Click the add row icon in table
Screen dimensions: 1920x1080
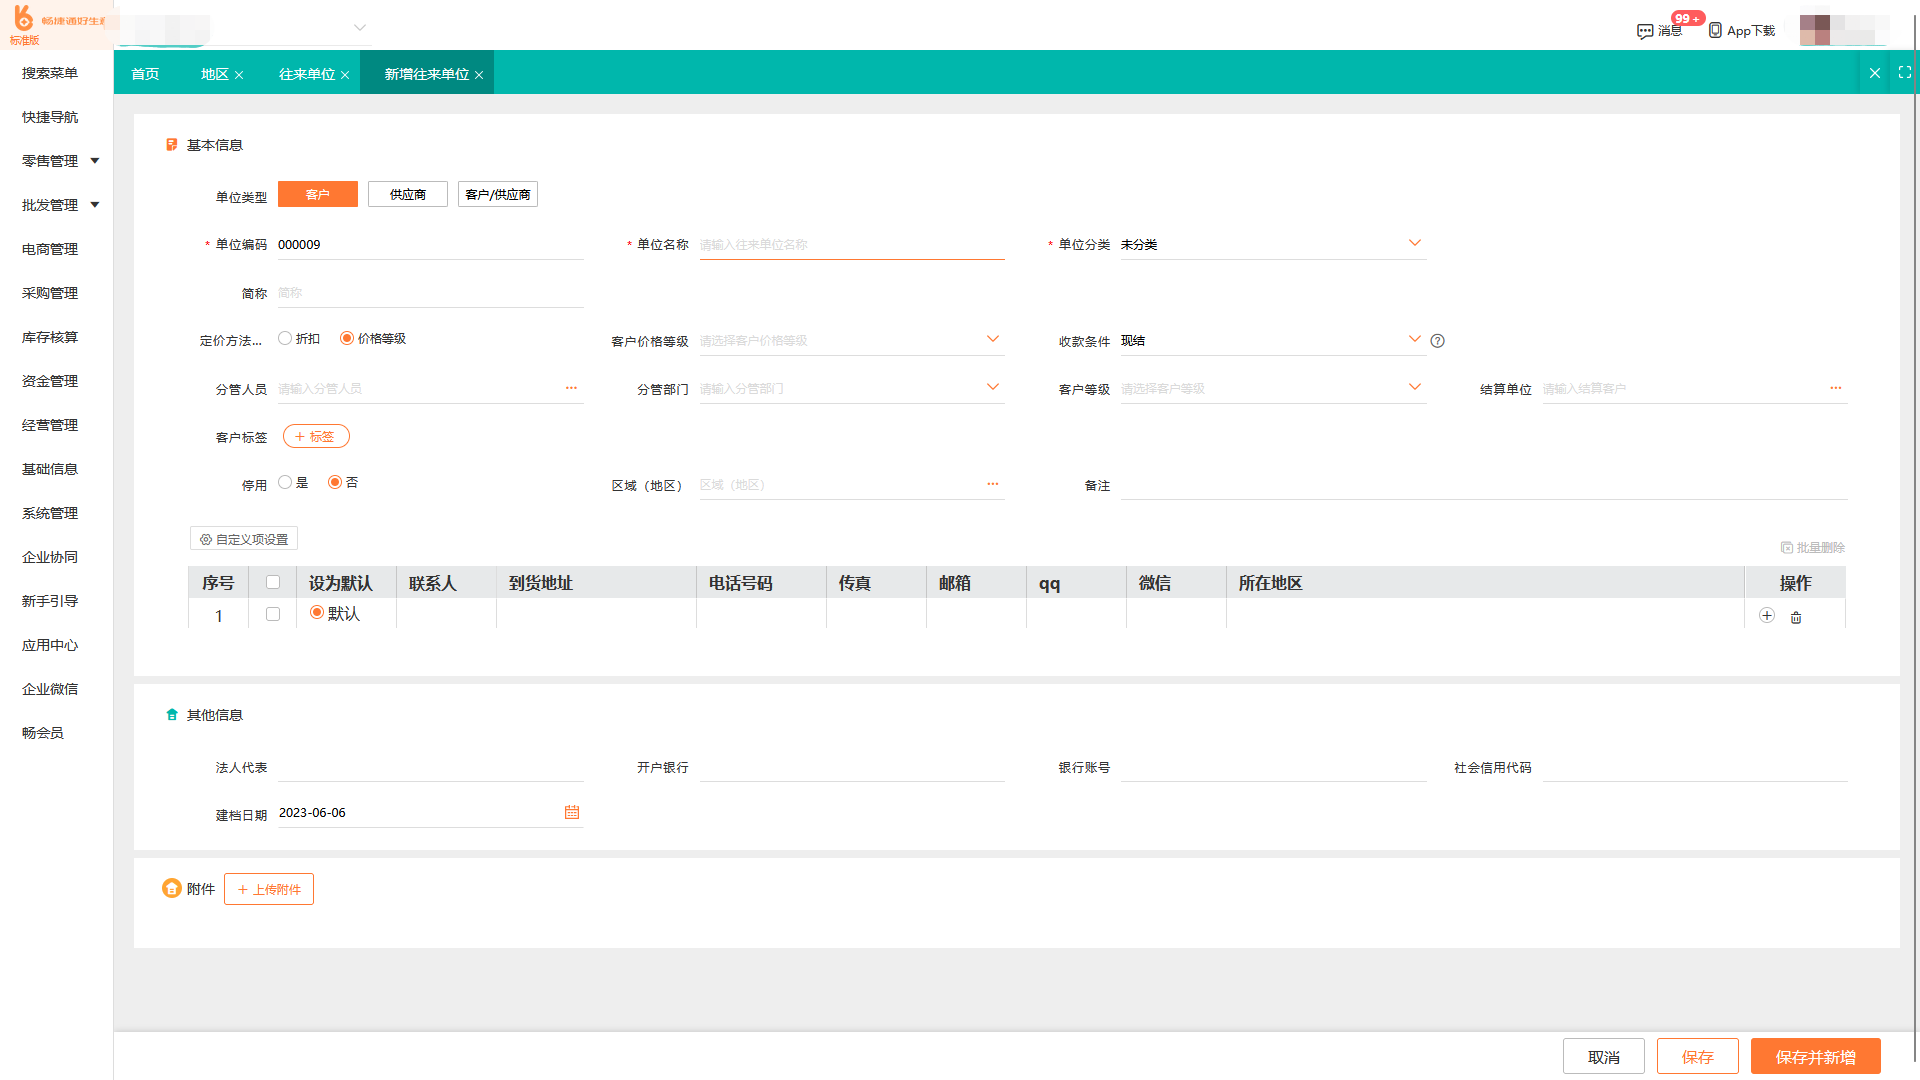(1767, 616)
